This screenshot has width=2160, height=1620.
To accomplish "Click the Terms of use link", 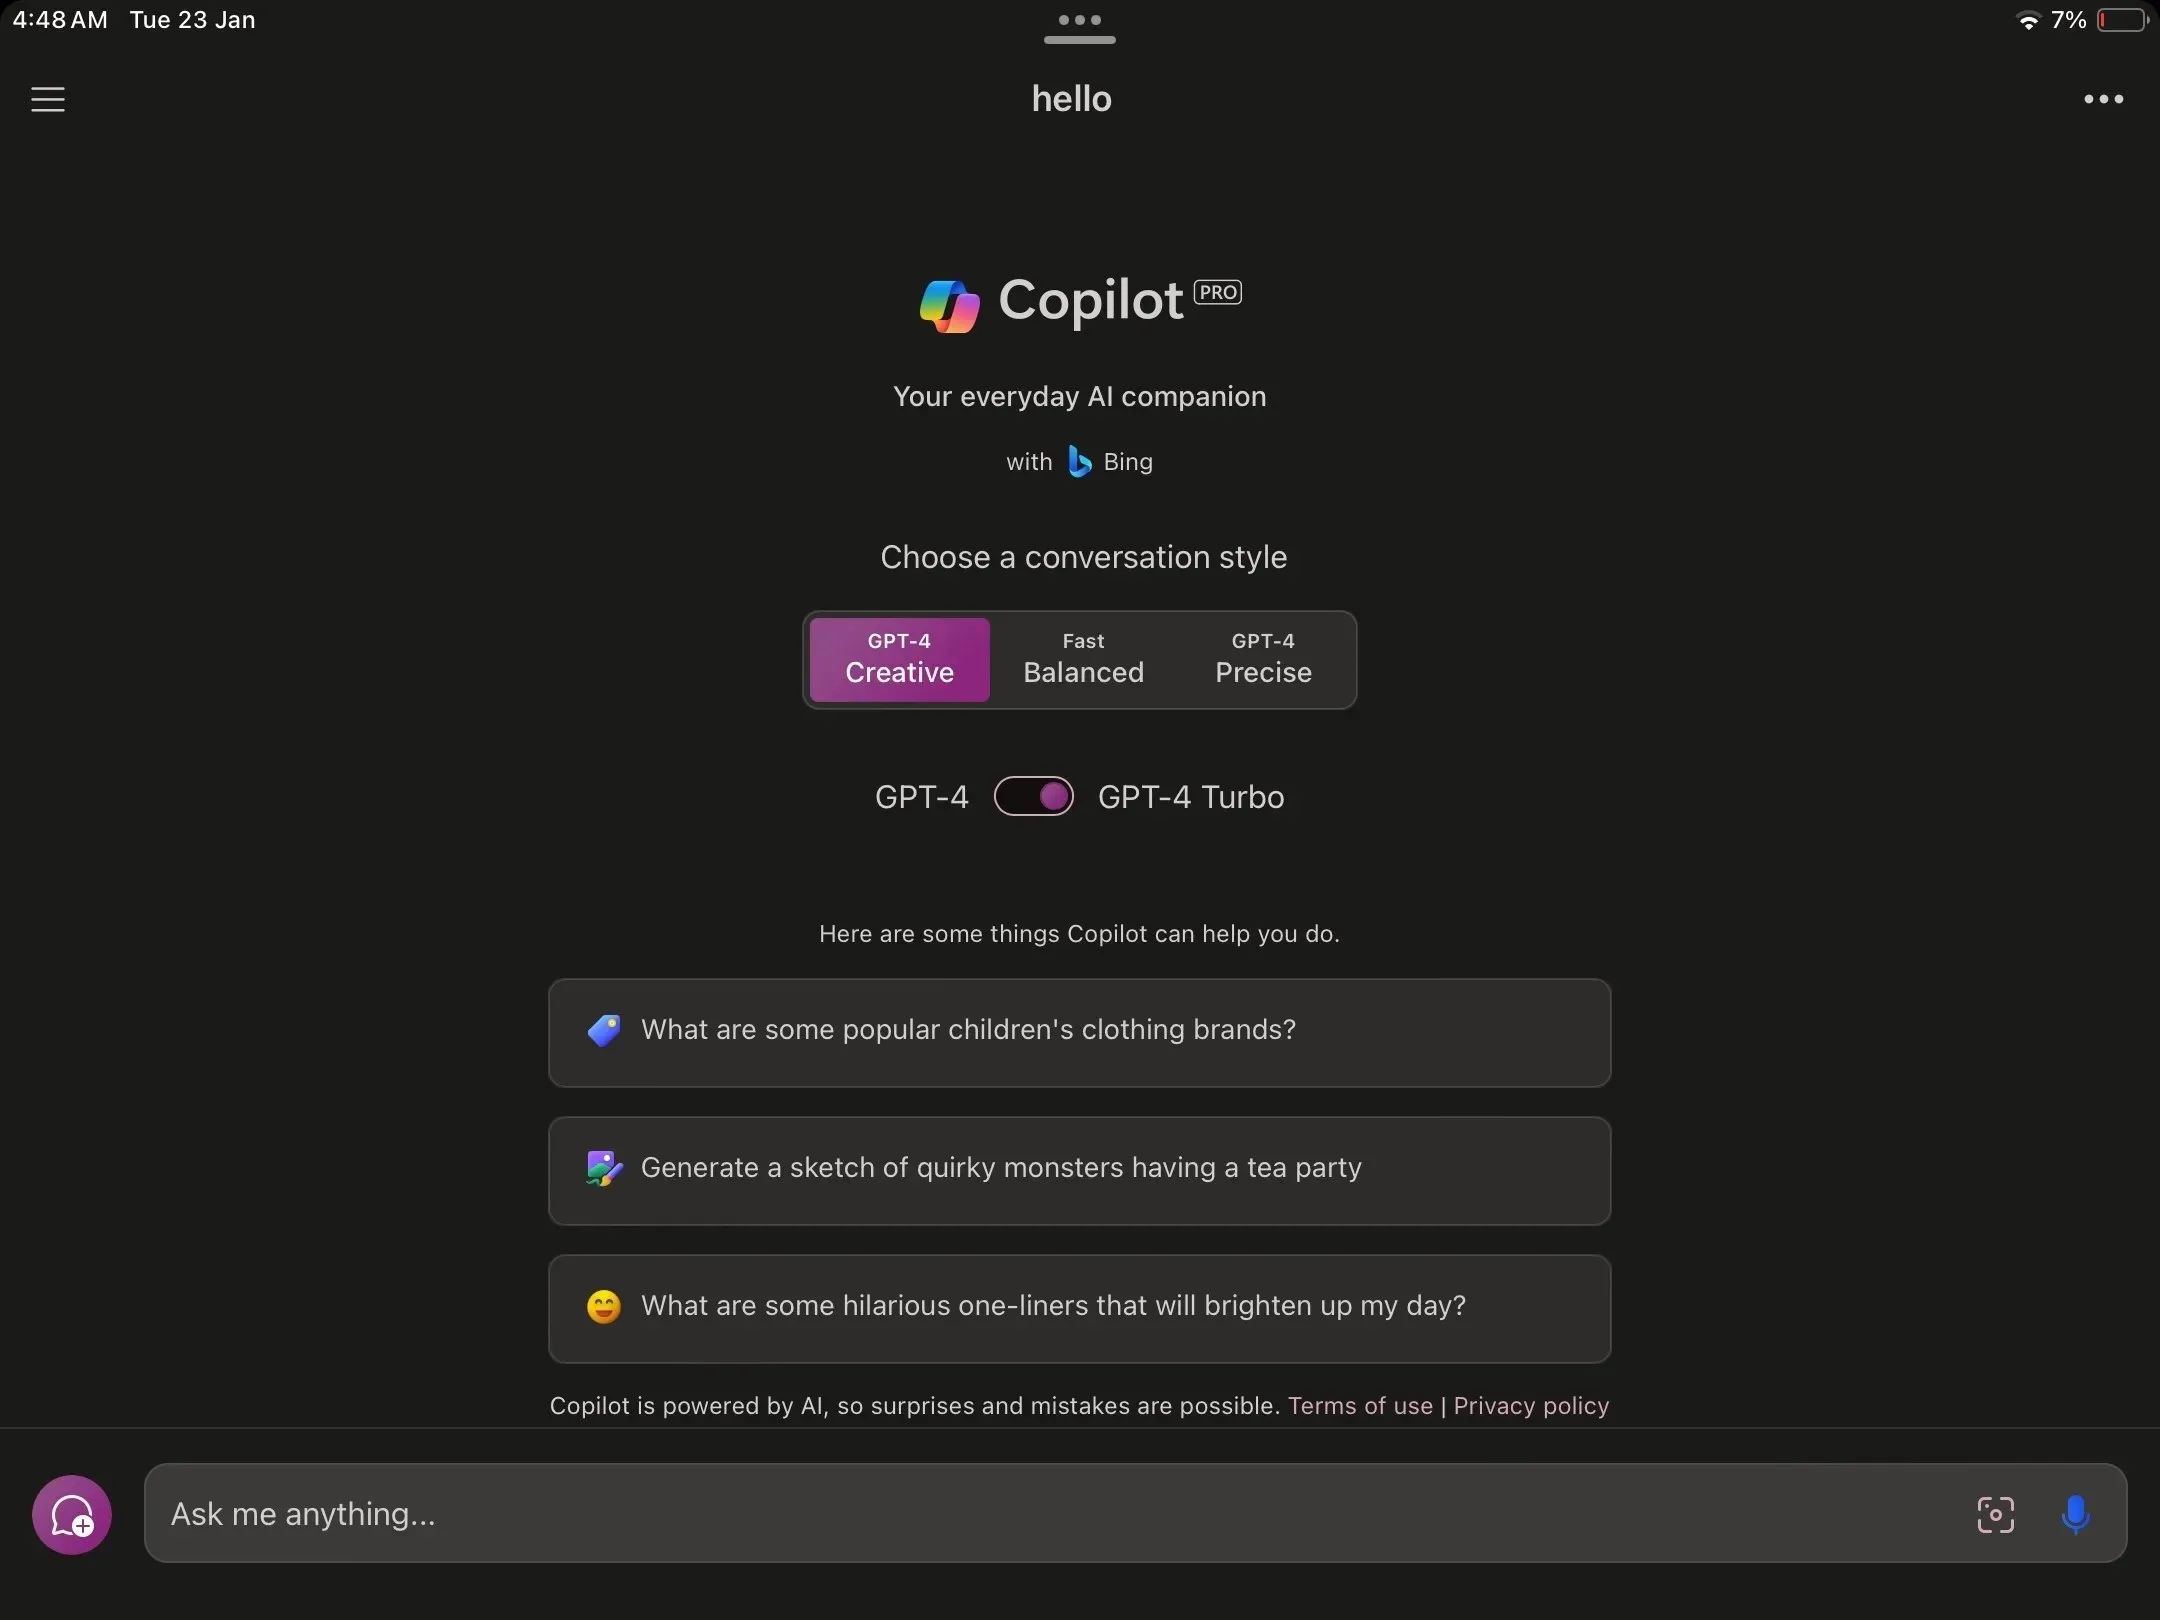I will tap(1359, 1406).
